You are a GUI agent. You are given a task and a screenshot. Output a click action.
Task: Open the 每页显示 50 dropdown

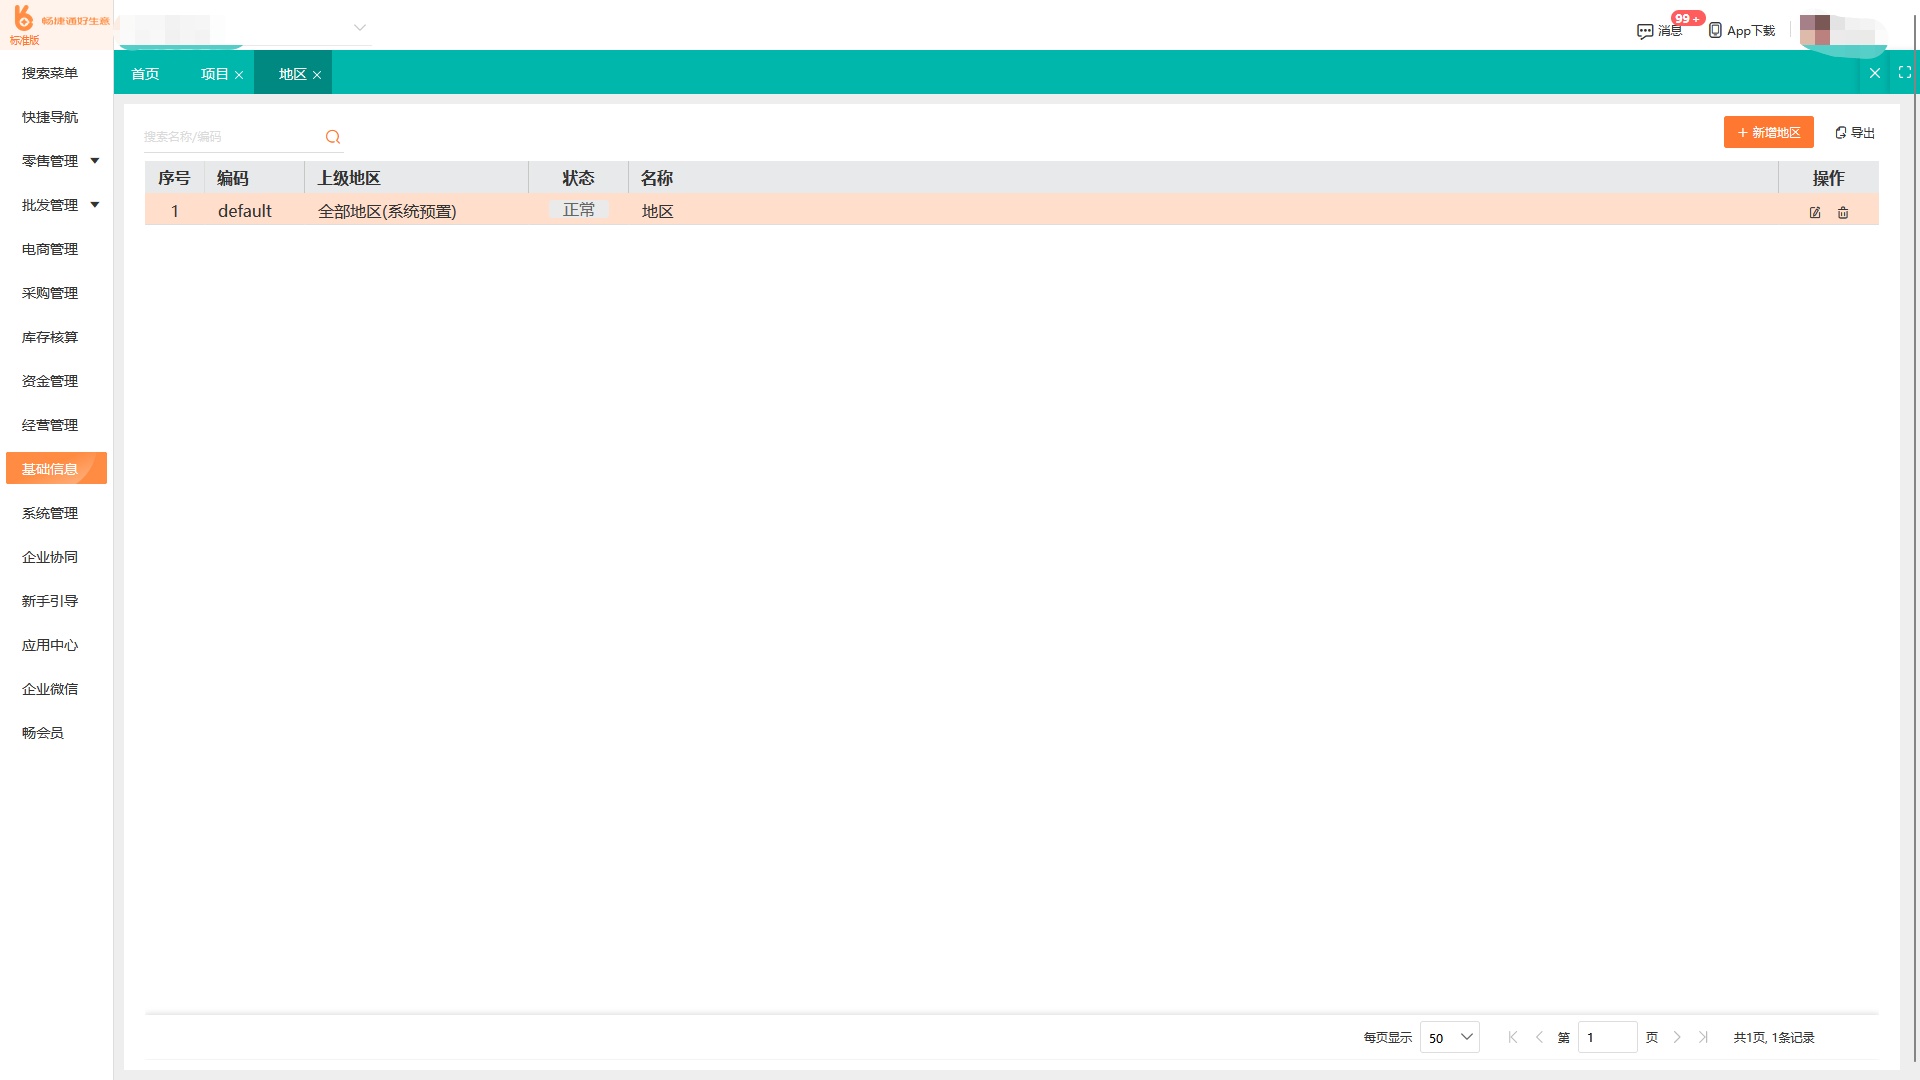click(1449, 1036)
